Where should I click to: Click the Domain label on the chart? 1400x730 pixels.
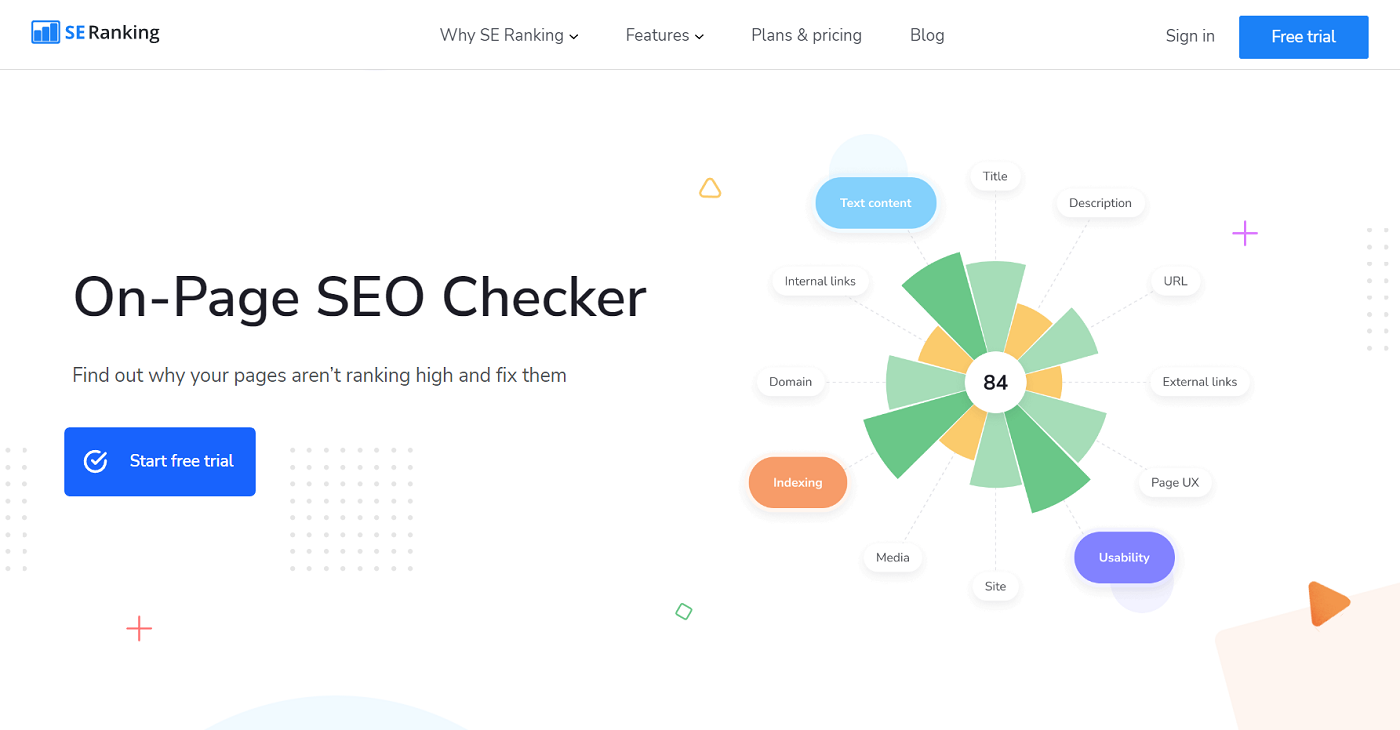(x=790, y=381)
